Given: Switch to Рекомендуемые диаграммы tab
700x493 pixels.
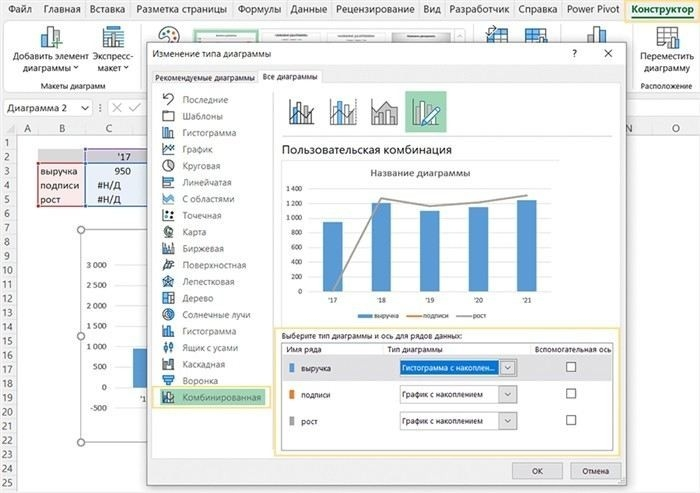Looking at the screenshot, I should coord(203,77).
